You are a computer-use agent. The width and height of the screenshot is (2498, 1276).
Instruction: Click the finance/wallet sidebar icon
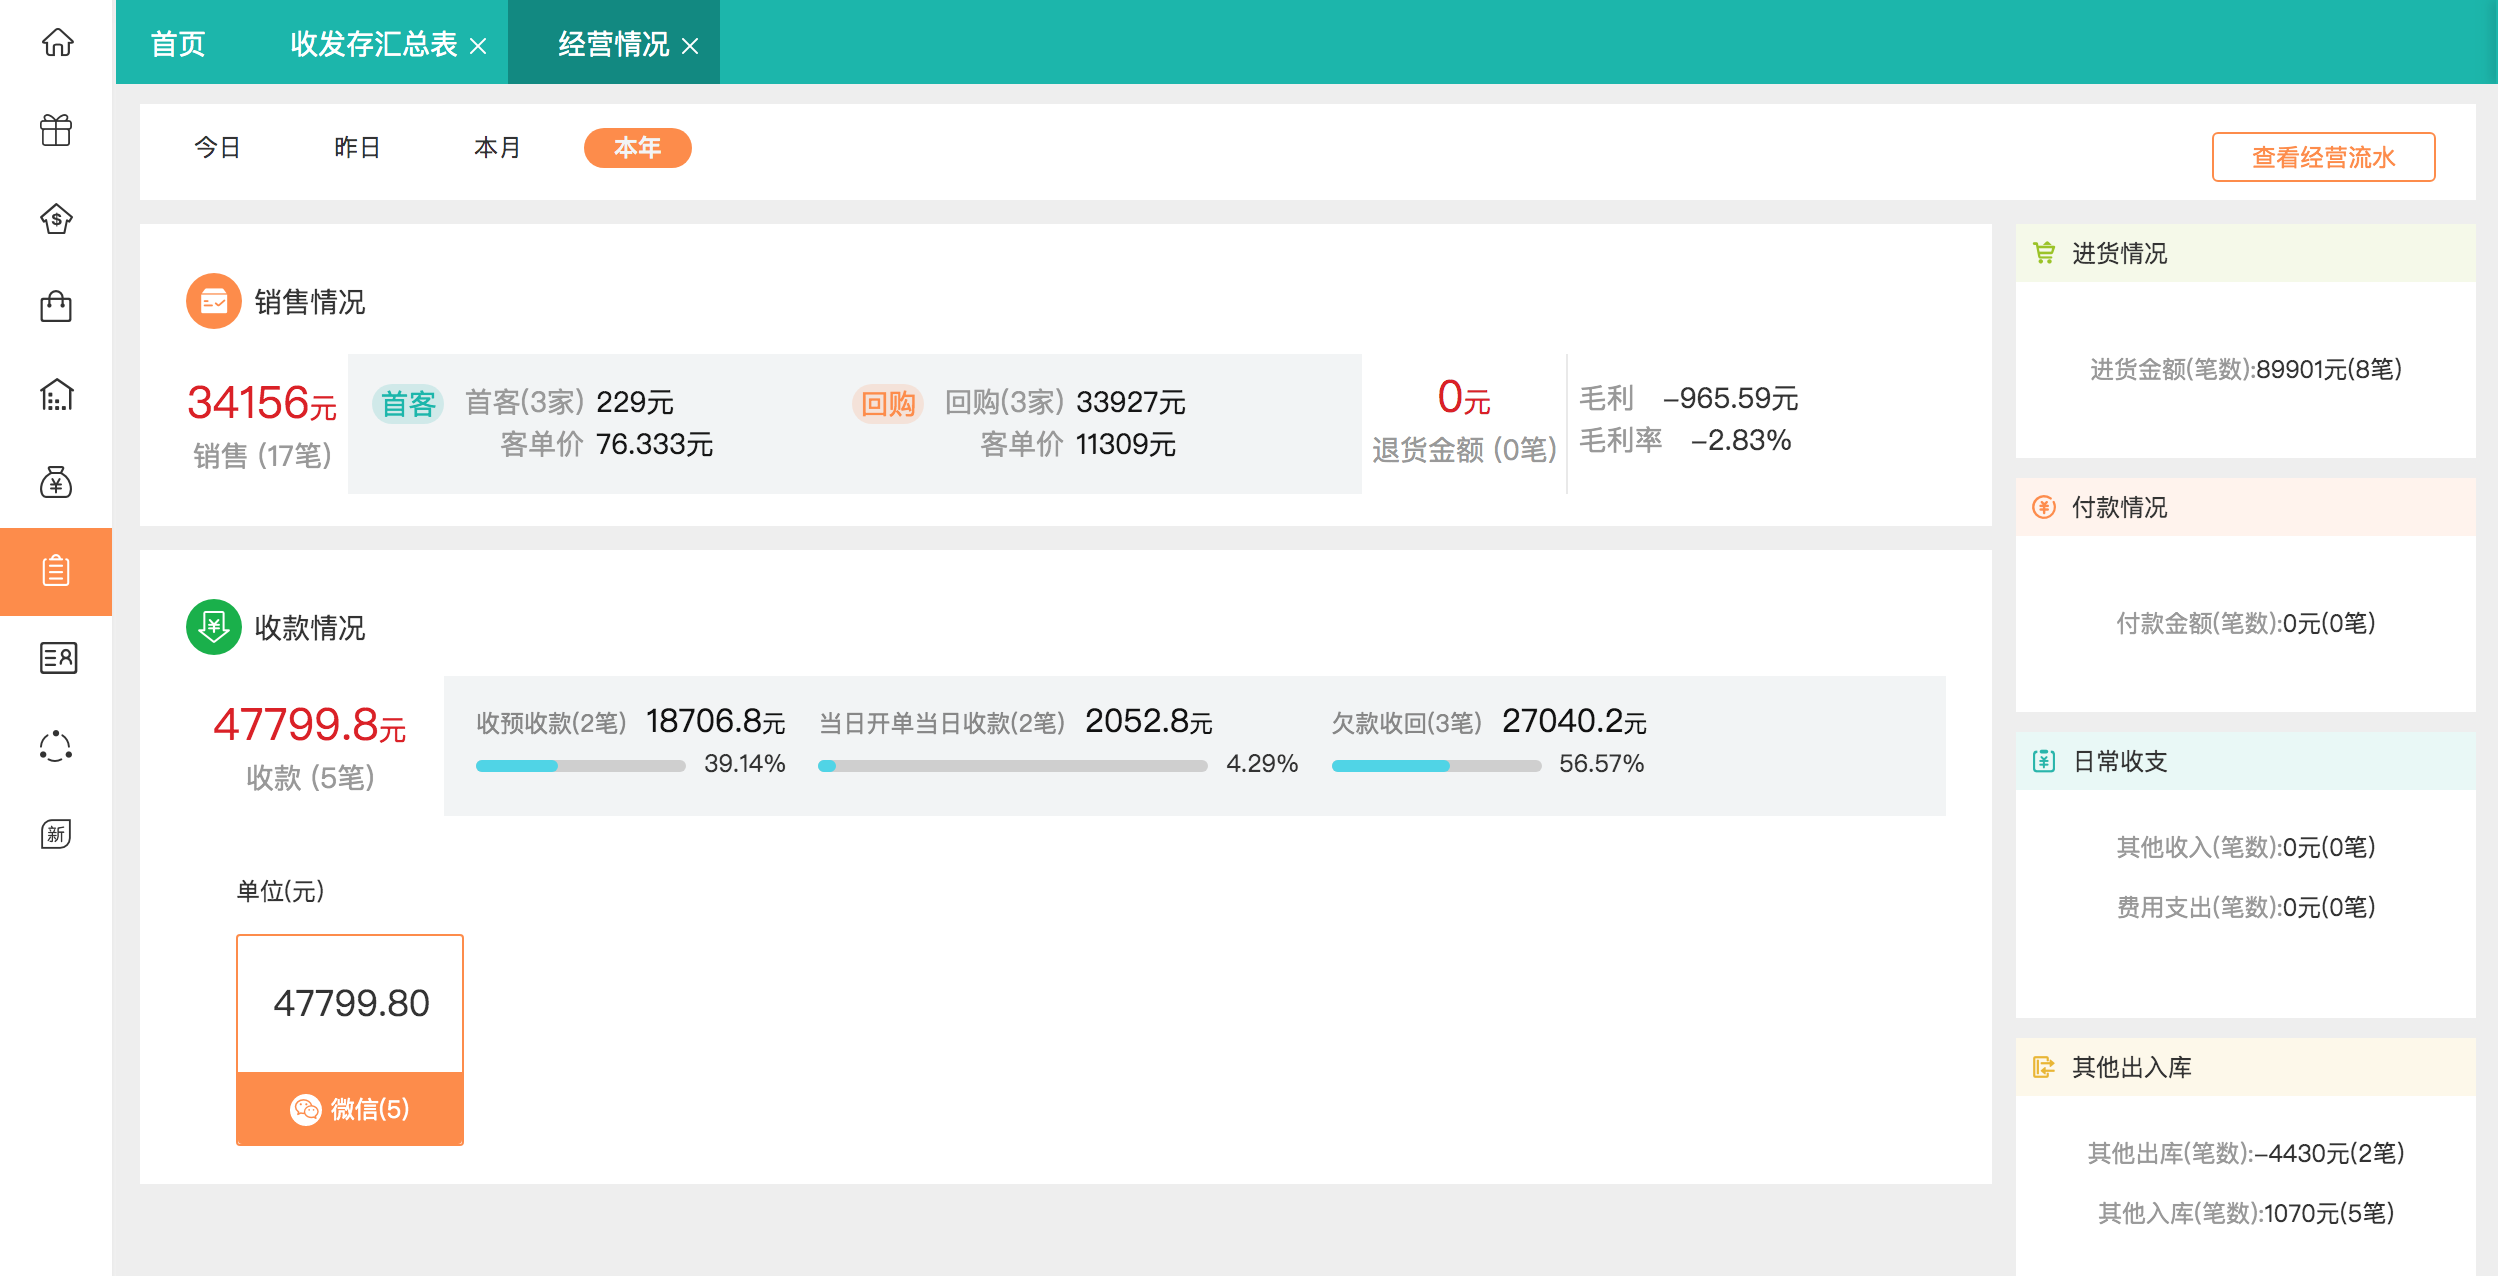55,482
